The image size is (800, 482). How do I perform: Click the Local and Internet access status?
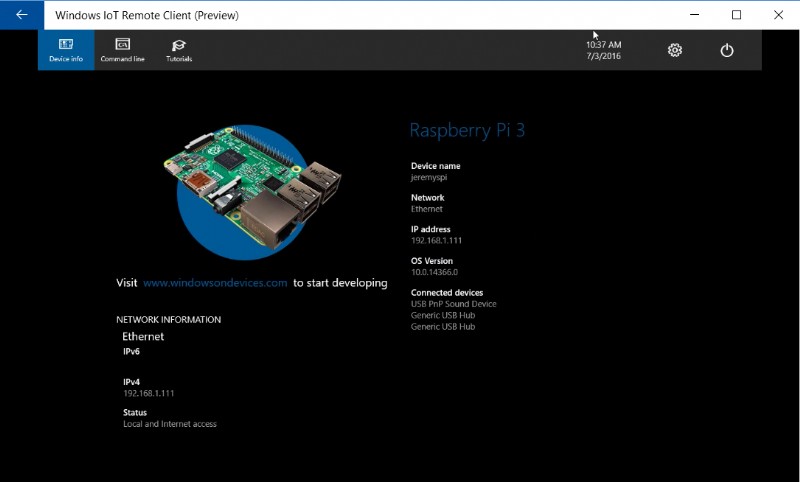169,424
